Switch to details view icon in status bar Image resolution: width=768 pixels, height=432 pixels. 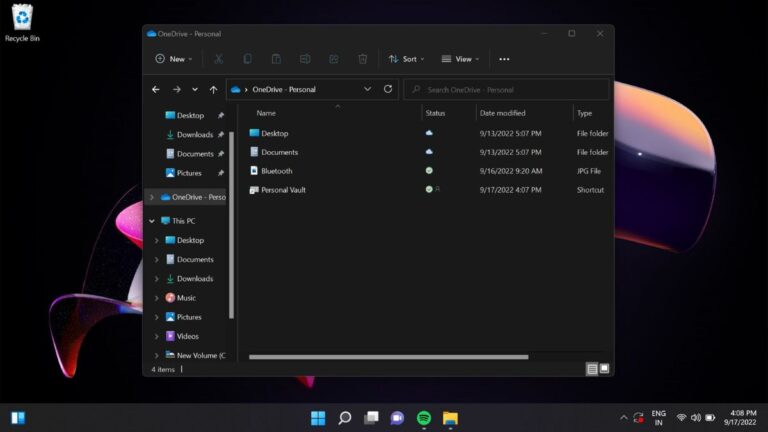coord(592,369)
